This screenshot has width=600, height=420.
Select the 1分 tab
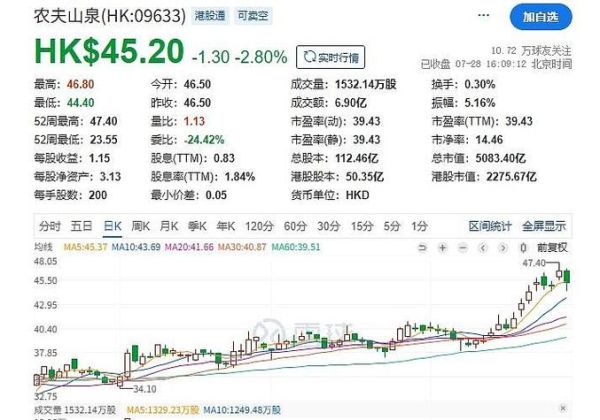[419, 226]
